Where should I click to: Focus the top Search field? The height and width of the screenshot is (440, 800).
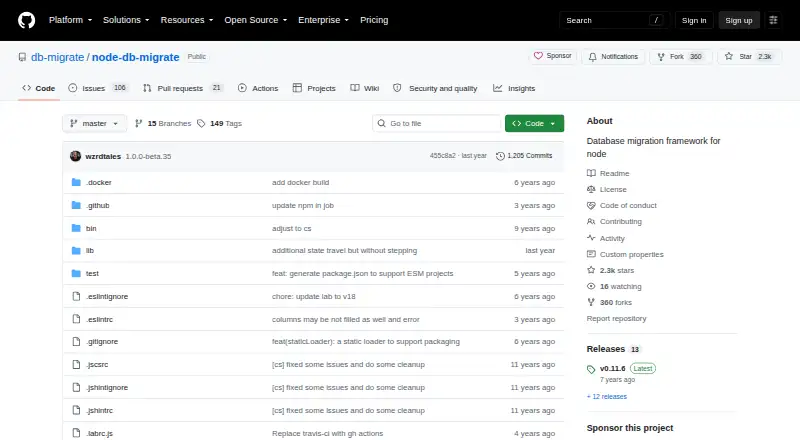(614, 20)
